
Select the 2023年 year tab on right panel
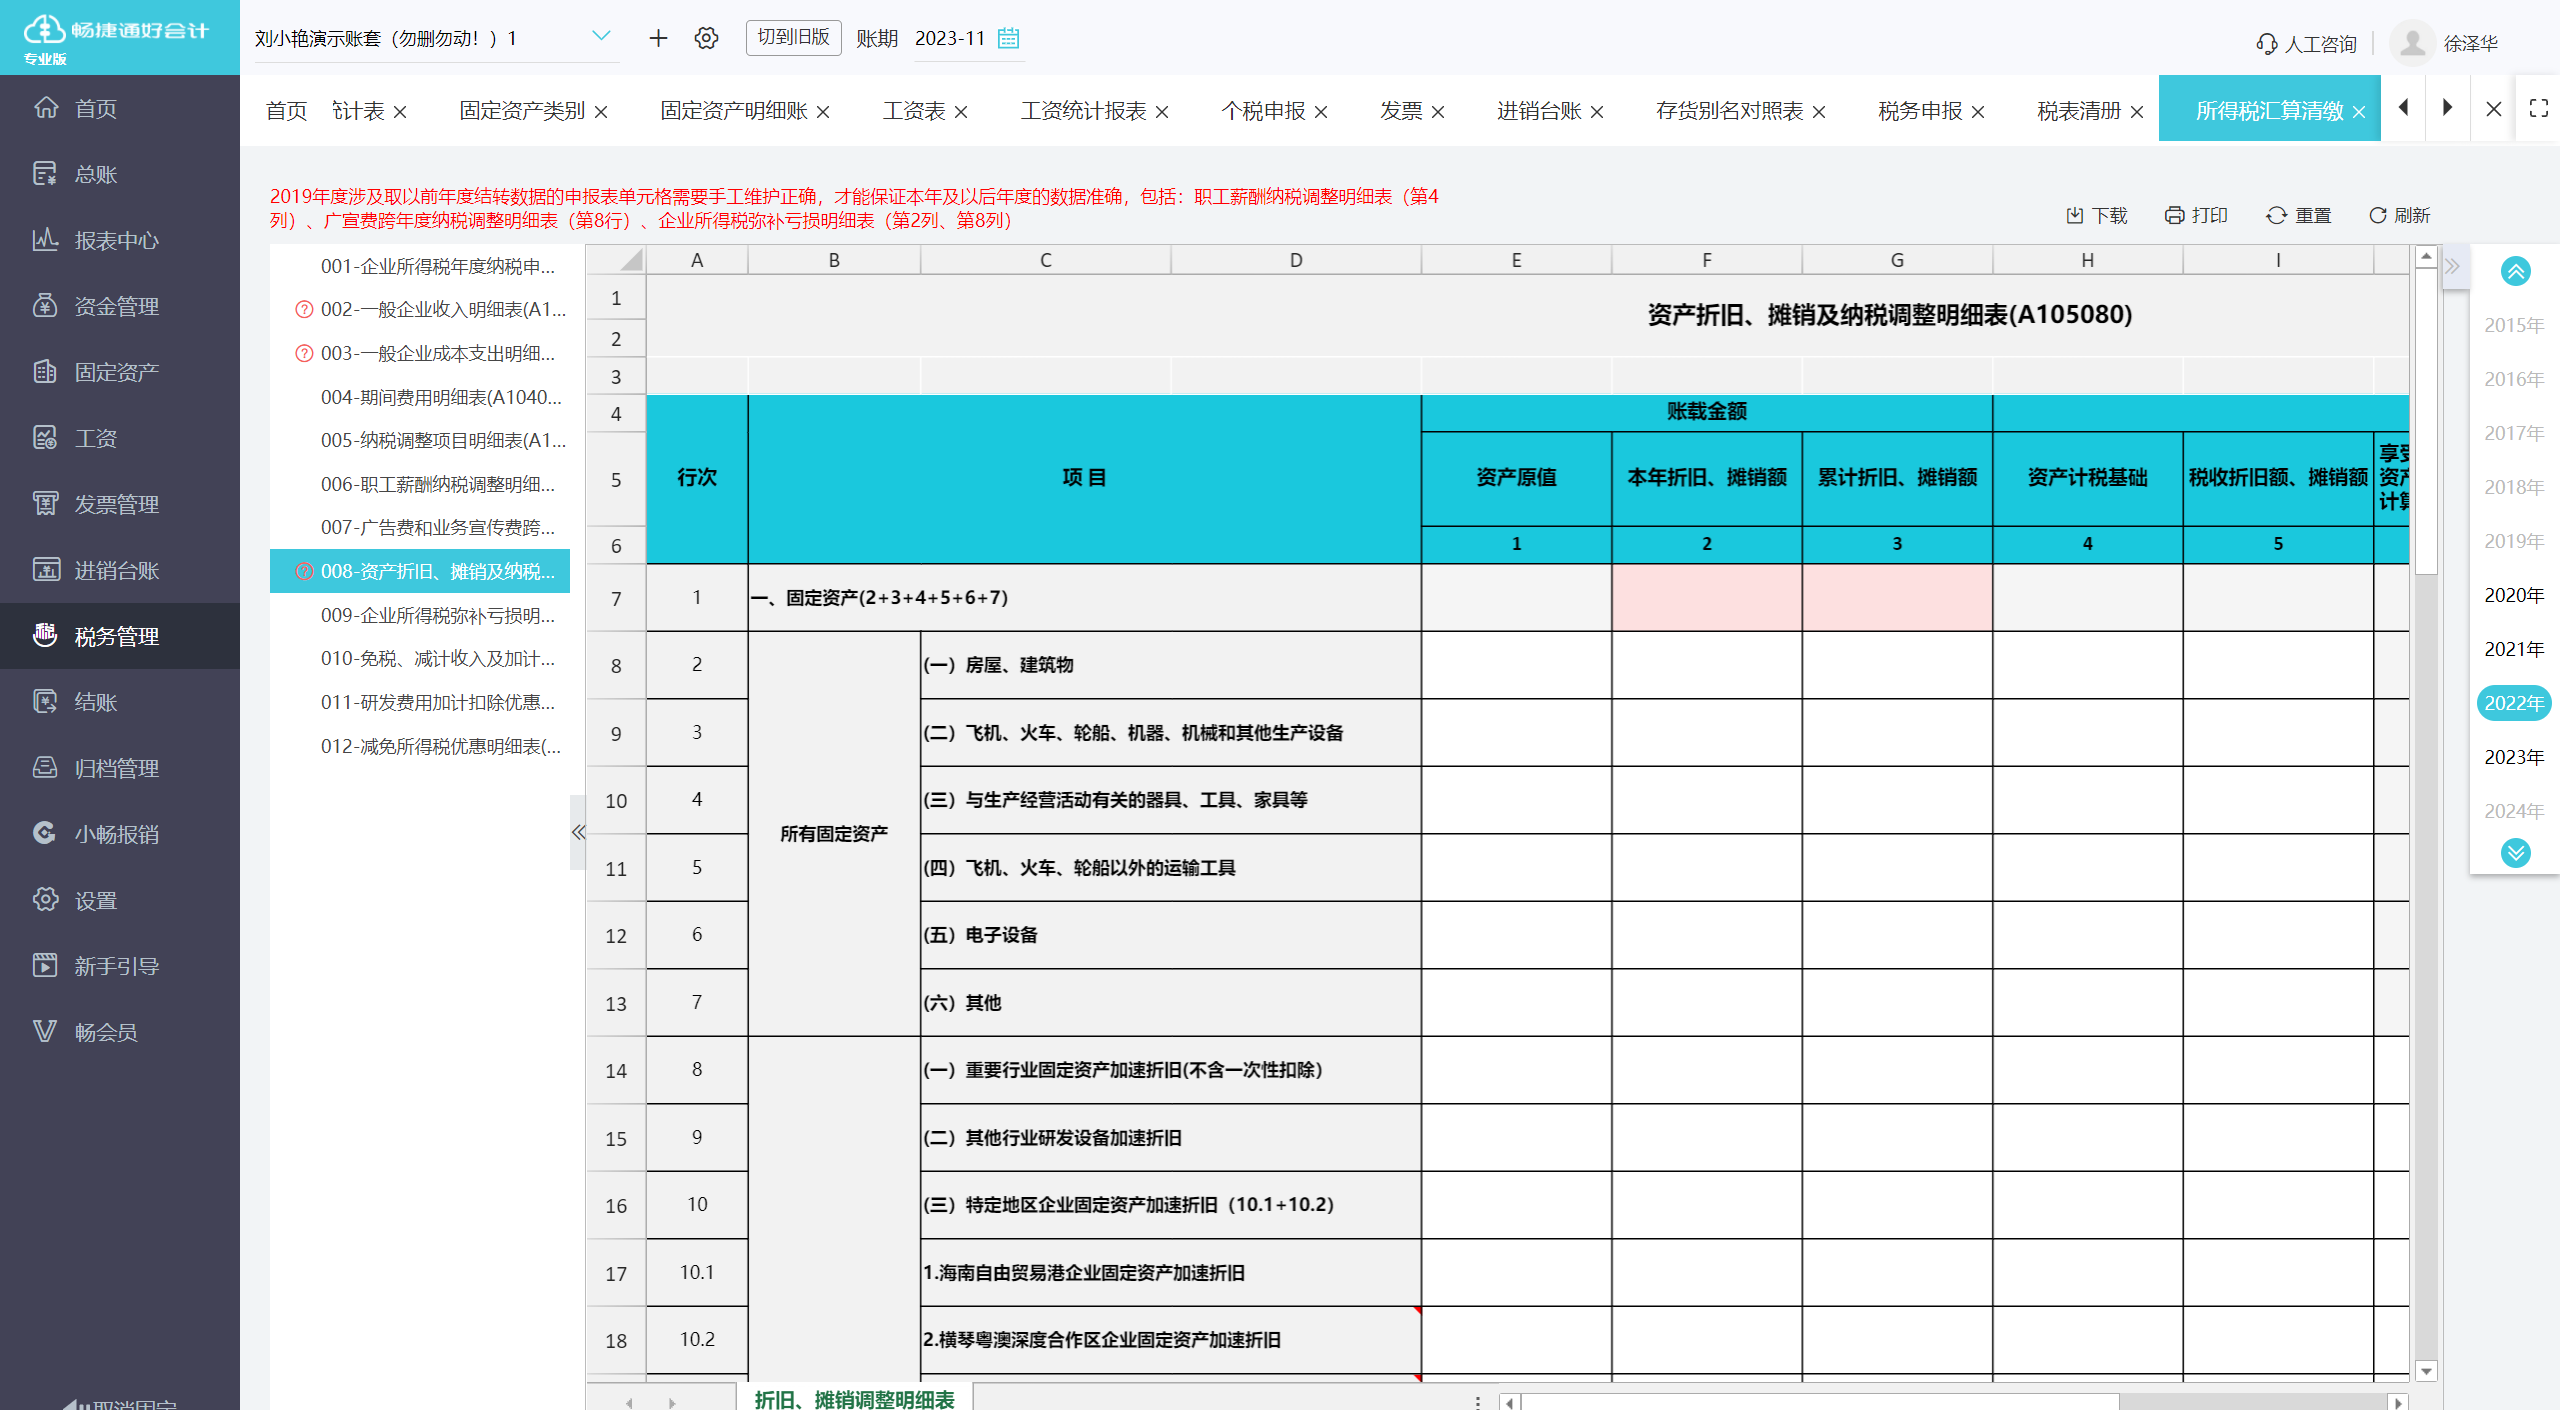pyautogui.click(x=2513, y=754)
